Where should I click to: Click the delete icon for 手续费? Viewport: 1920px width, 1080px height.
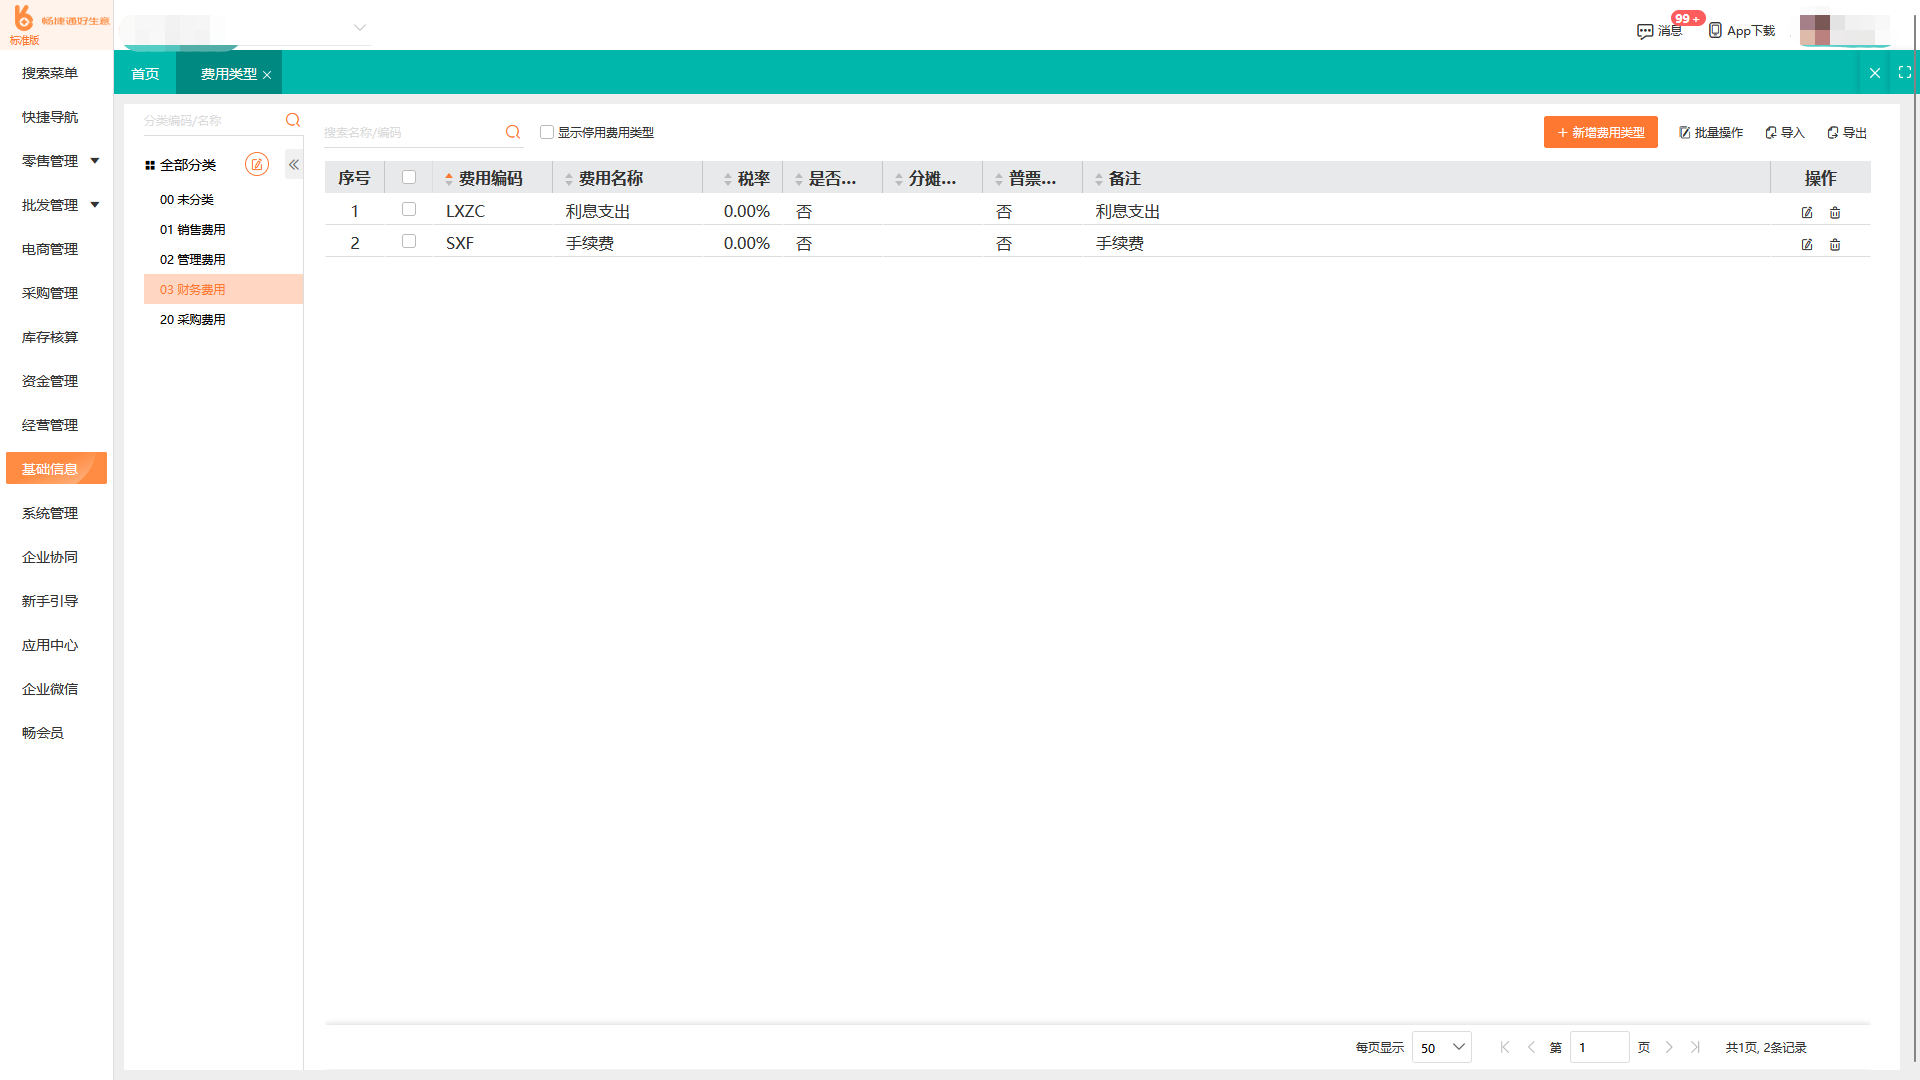1834,243
